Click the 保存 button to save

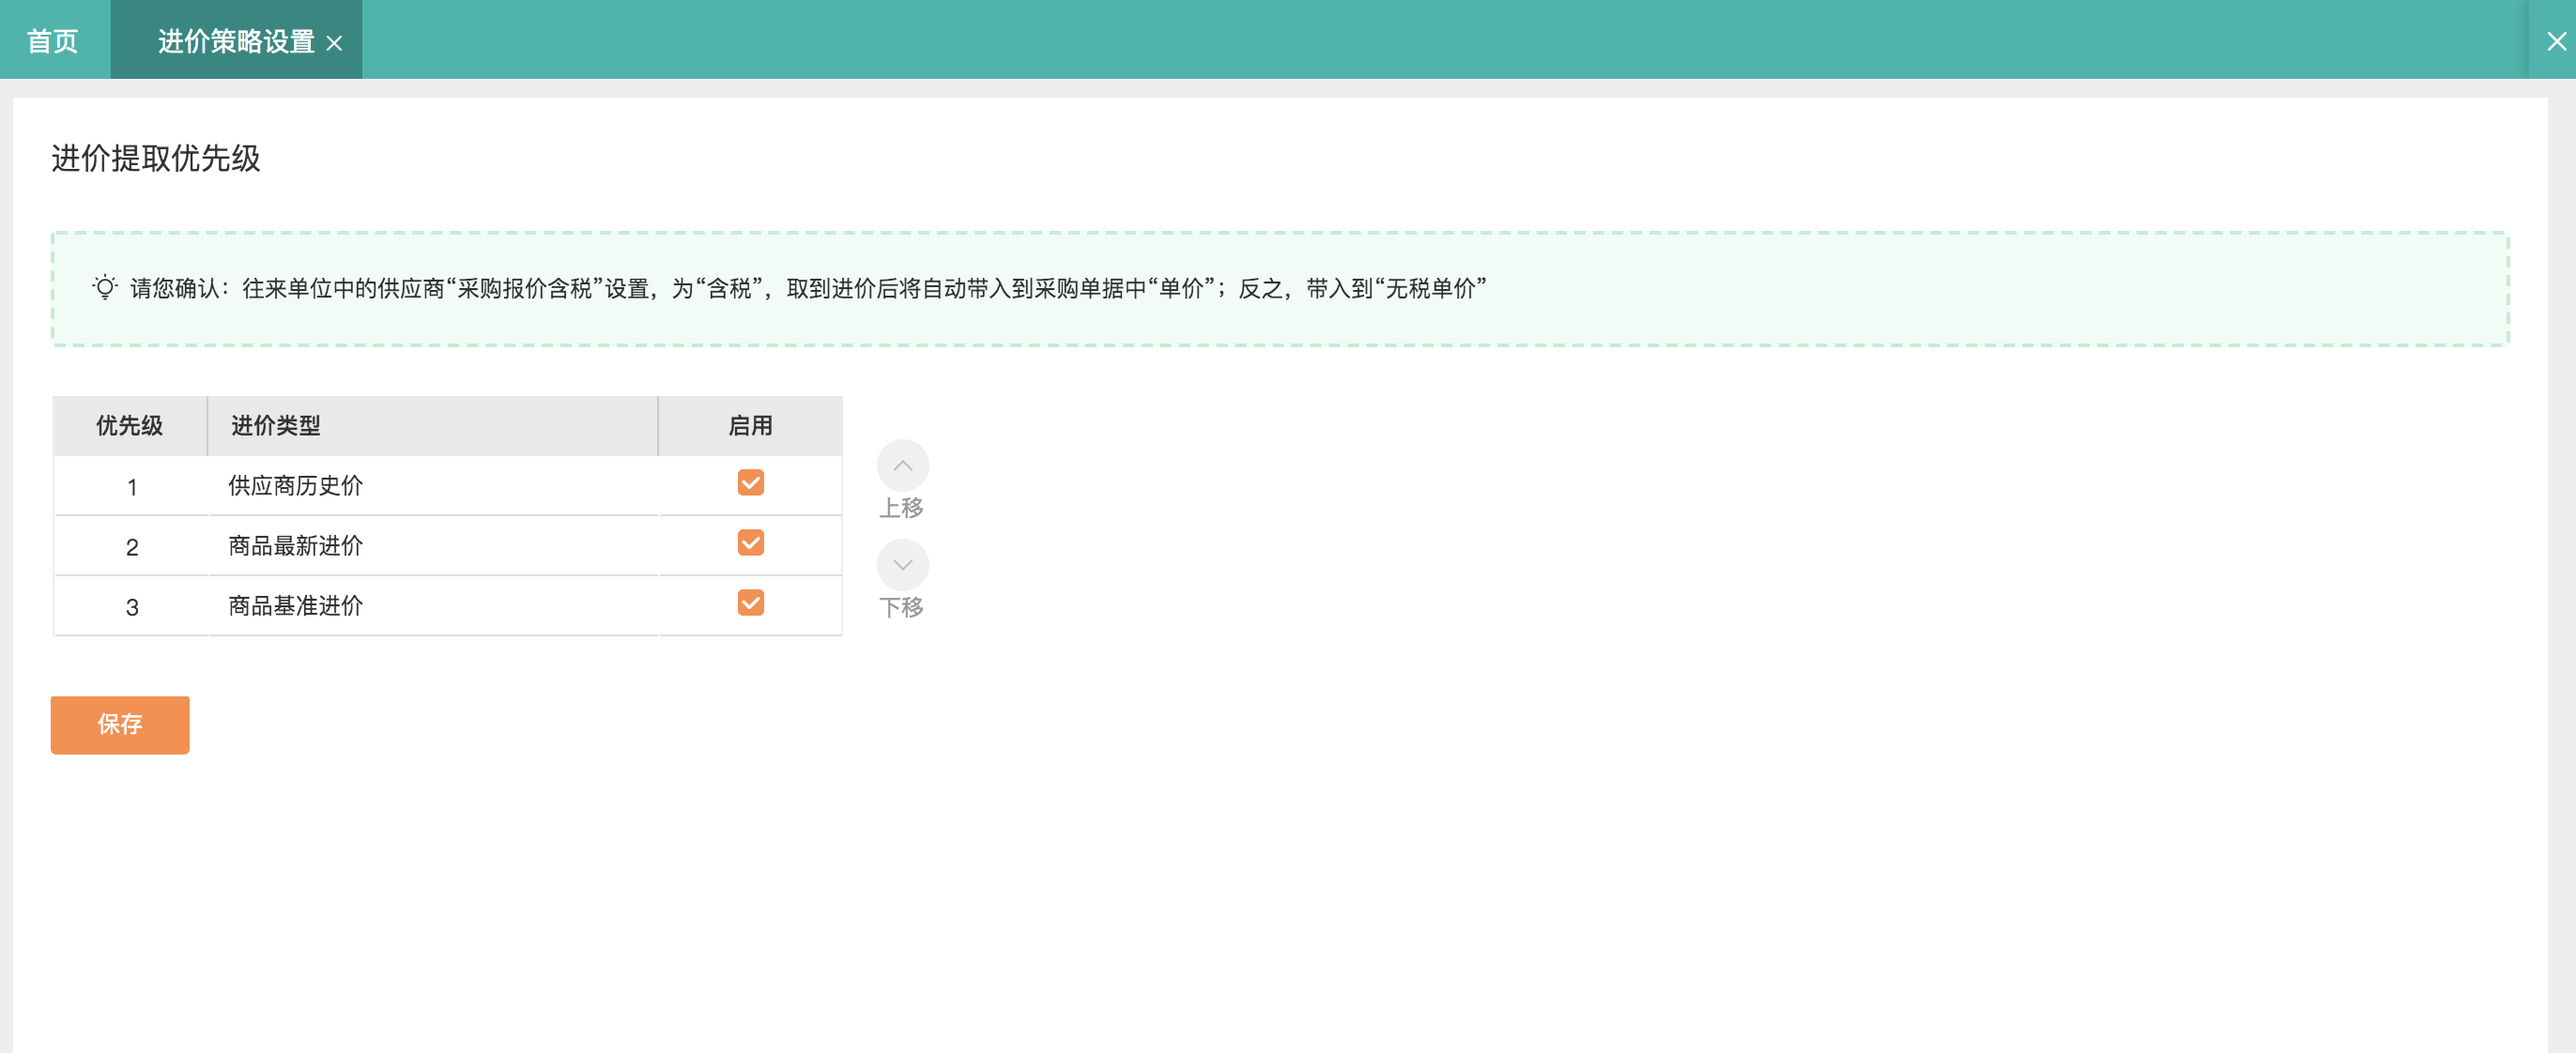tap(120, 723)
